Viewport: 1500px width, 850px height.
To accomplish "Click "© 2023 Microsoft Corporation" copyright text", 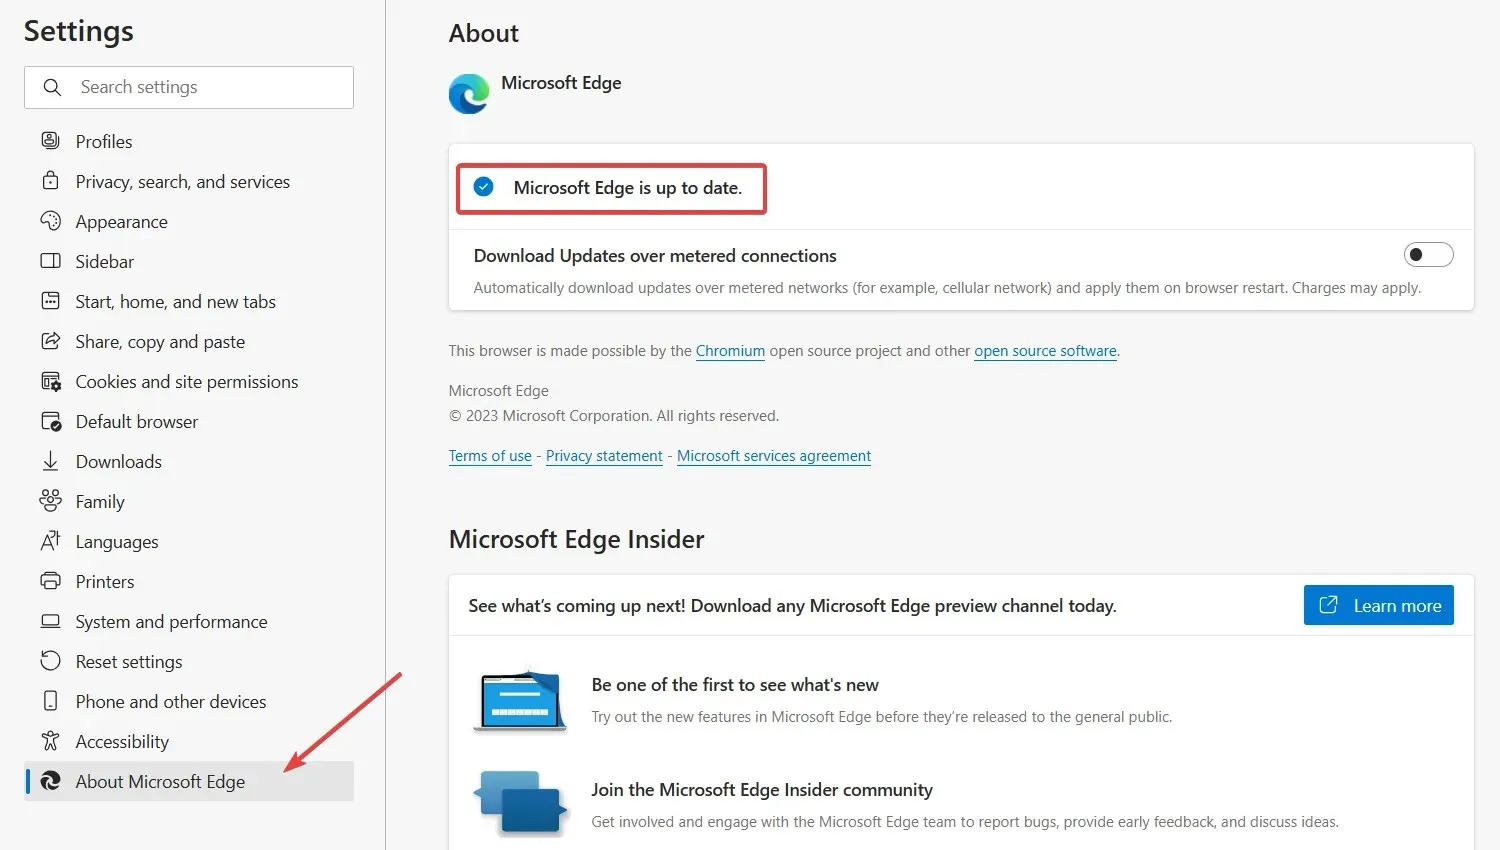I will pos(550,416).
